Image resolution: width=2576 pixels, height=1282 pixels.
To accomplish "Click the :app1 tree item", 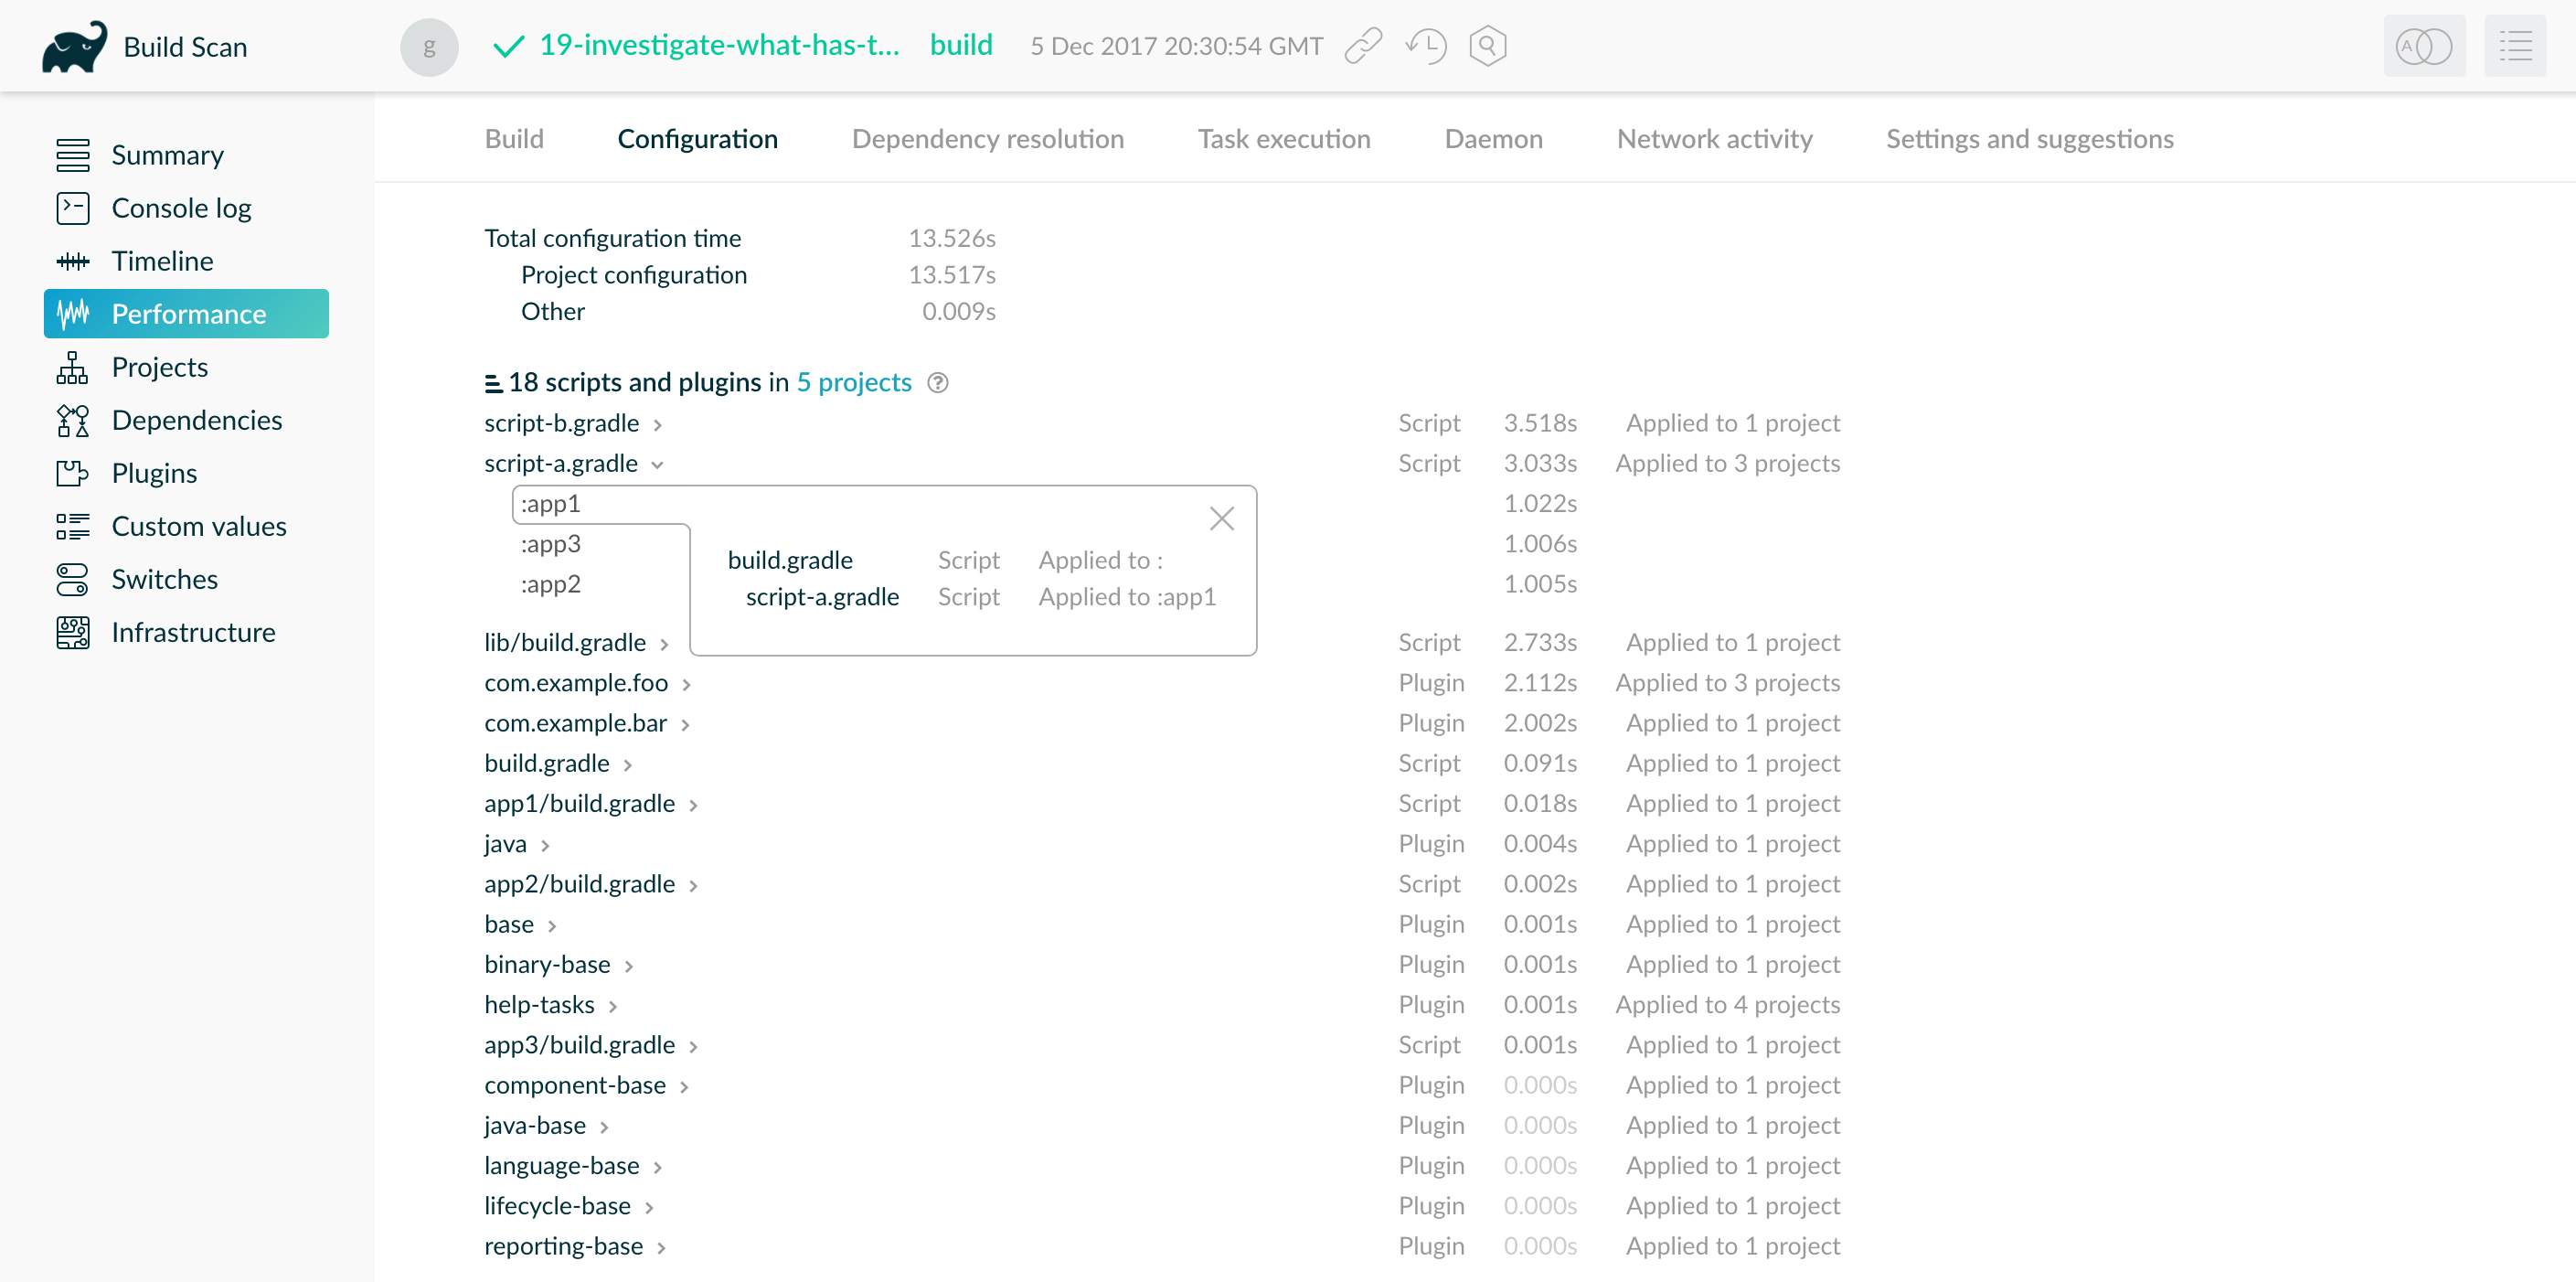I will (x=550, y=503).
